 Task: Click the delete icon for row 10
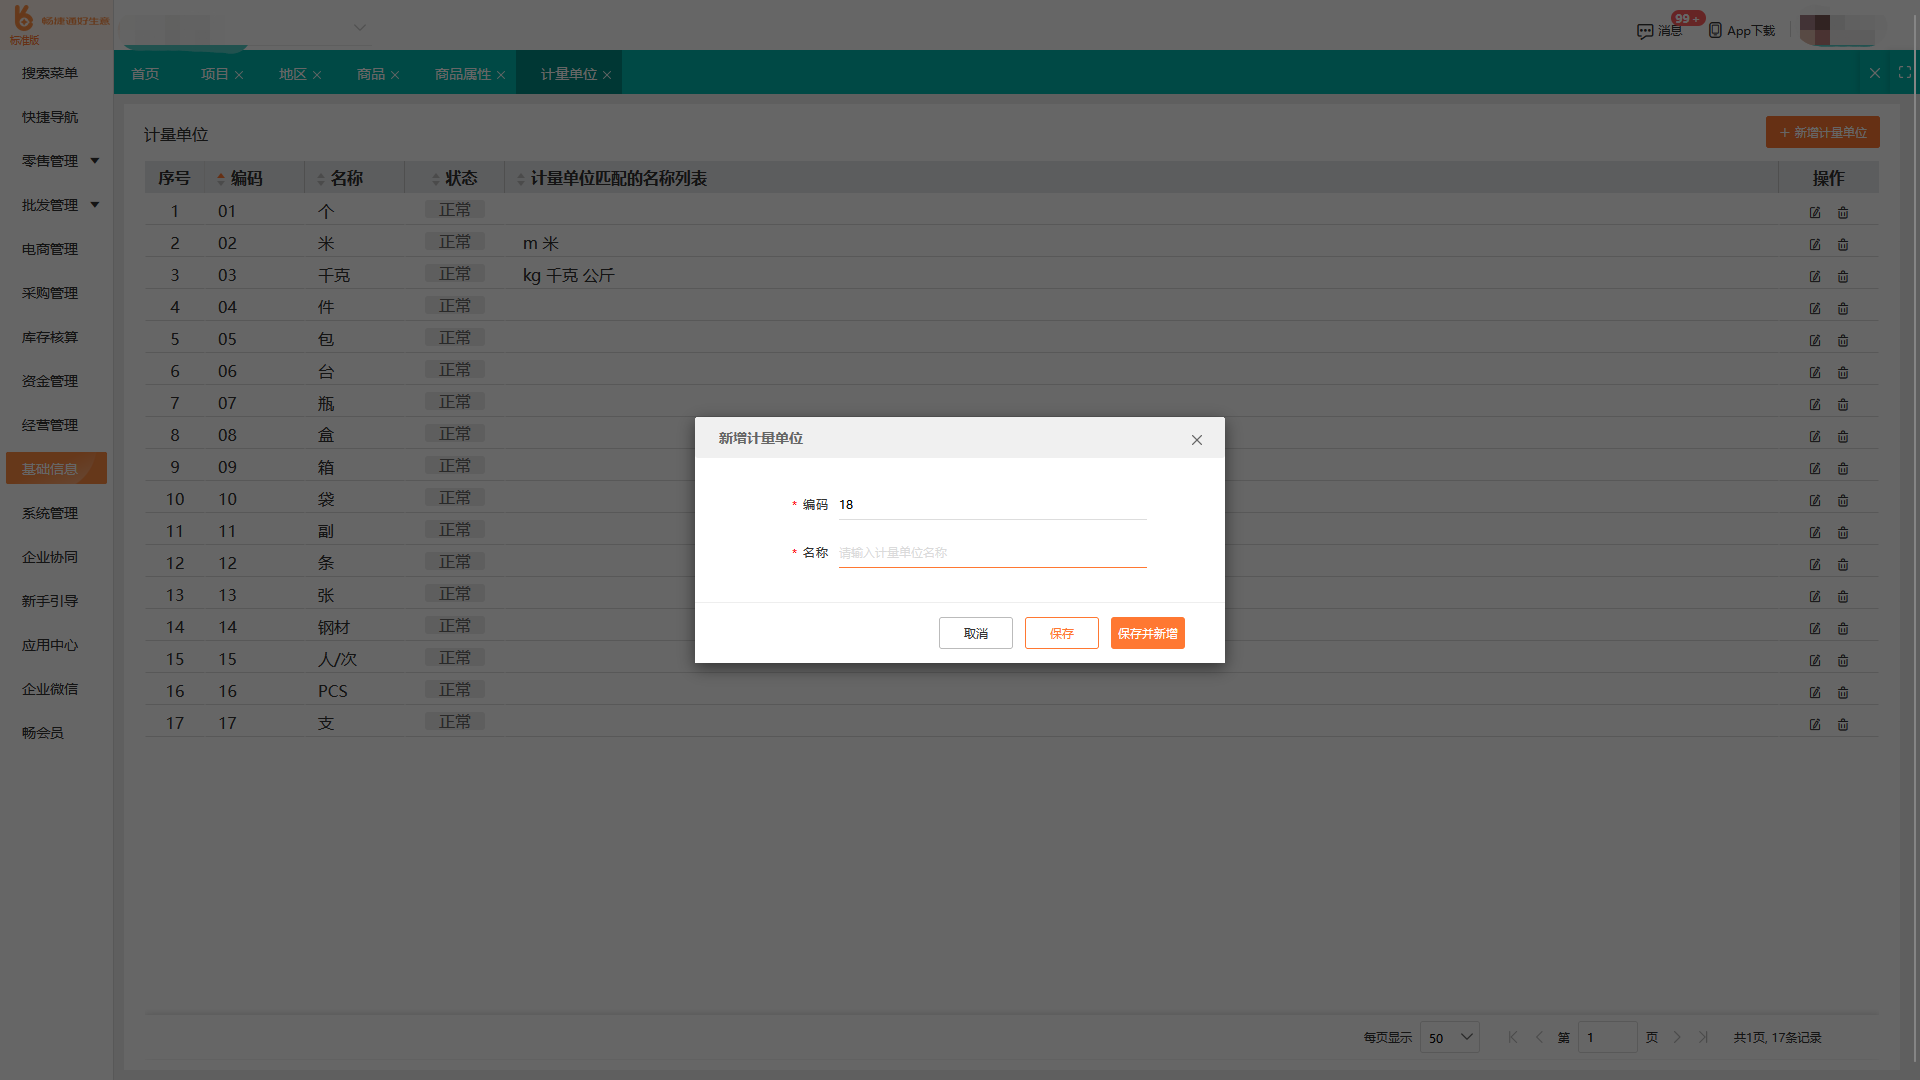point(1844,498)
